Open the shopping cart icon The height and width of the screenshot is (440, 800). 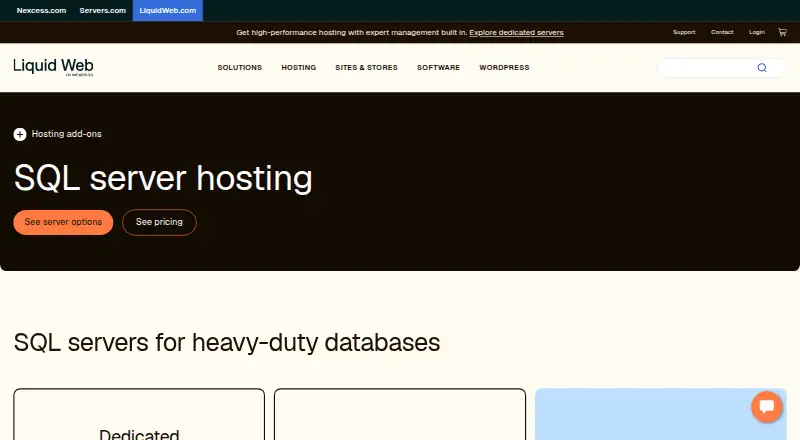click(x=782, y=32)
